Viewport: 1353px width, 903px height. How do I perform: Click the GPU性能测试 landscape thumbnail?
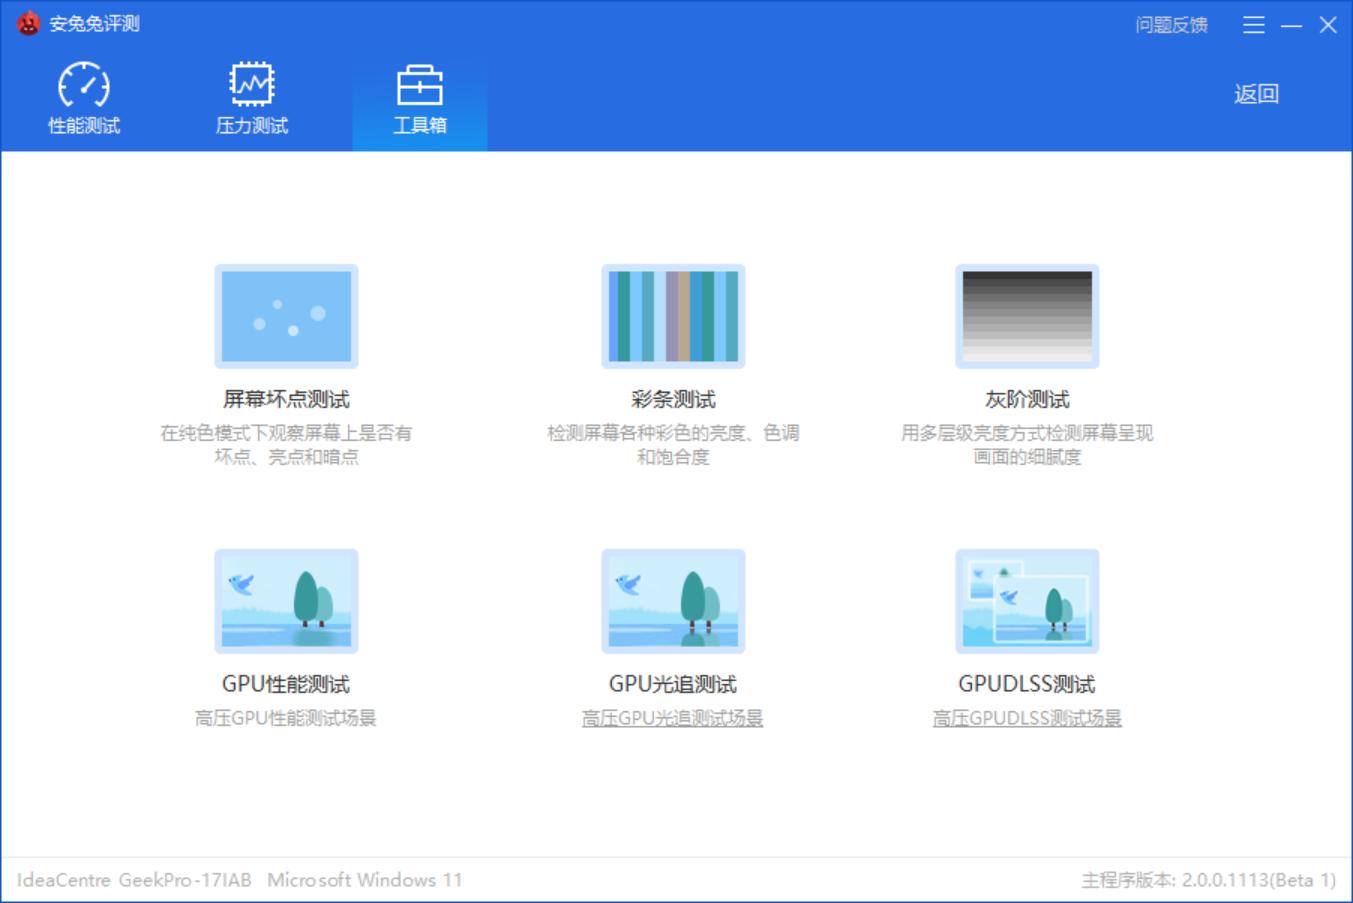point(286,601)
